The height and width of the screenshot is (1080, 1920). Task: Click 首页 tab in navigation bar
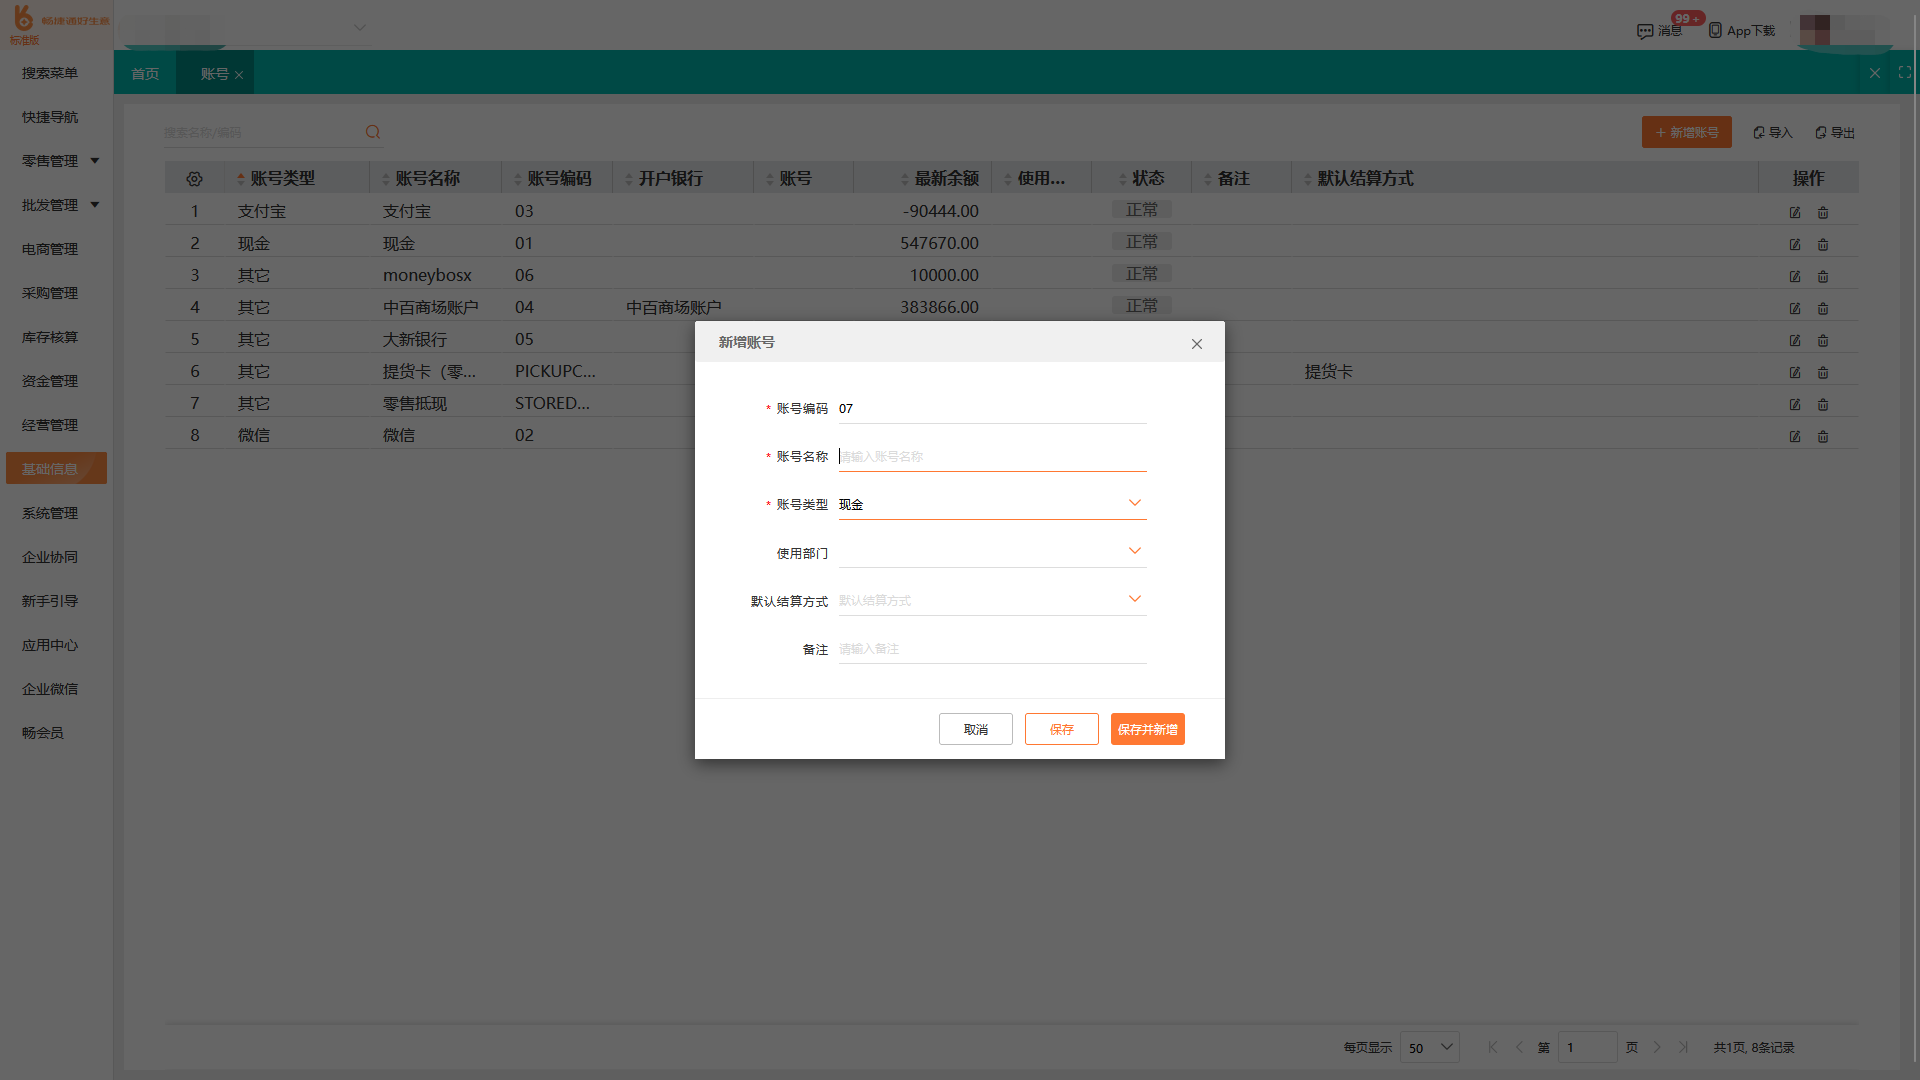coord(144,73)
